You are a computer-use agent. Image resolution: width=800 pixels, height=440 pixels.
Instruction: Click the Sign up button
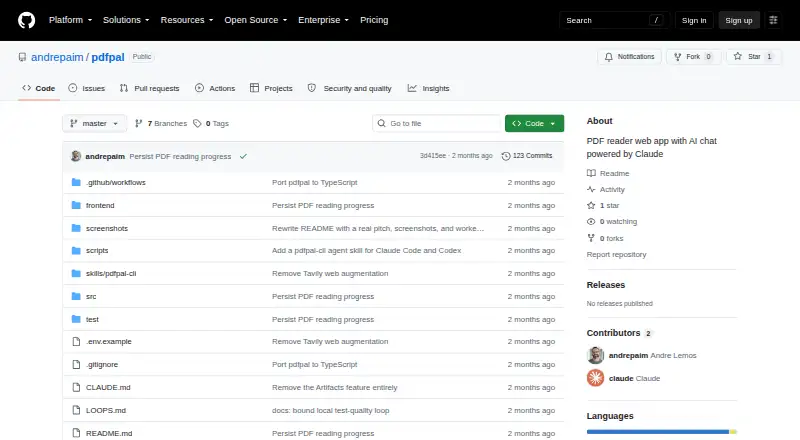(739, 20)
